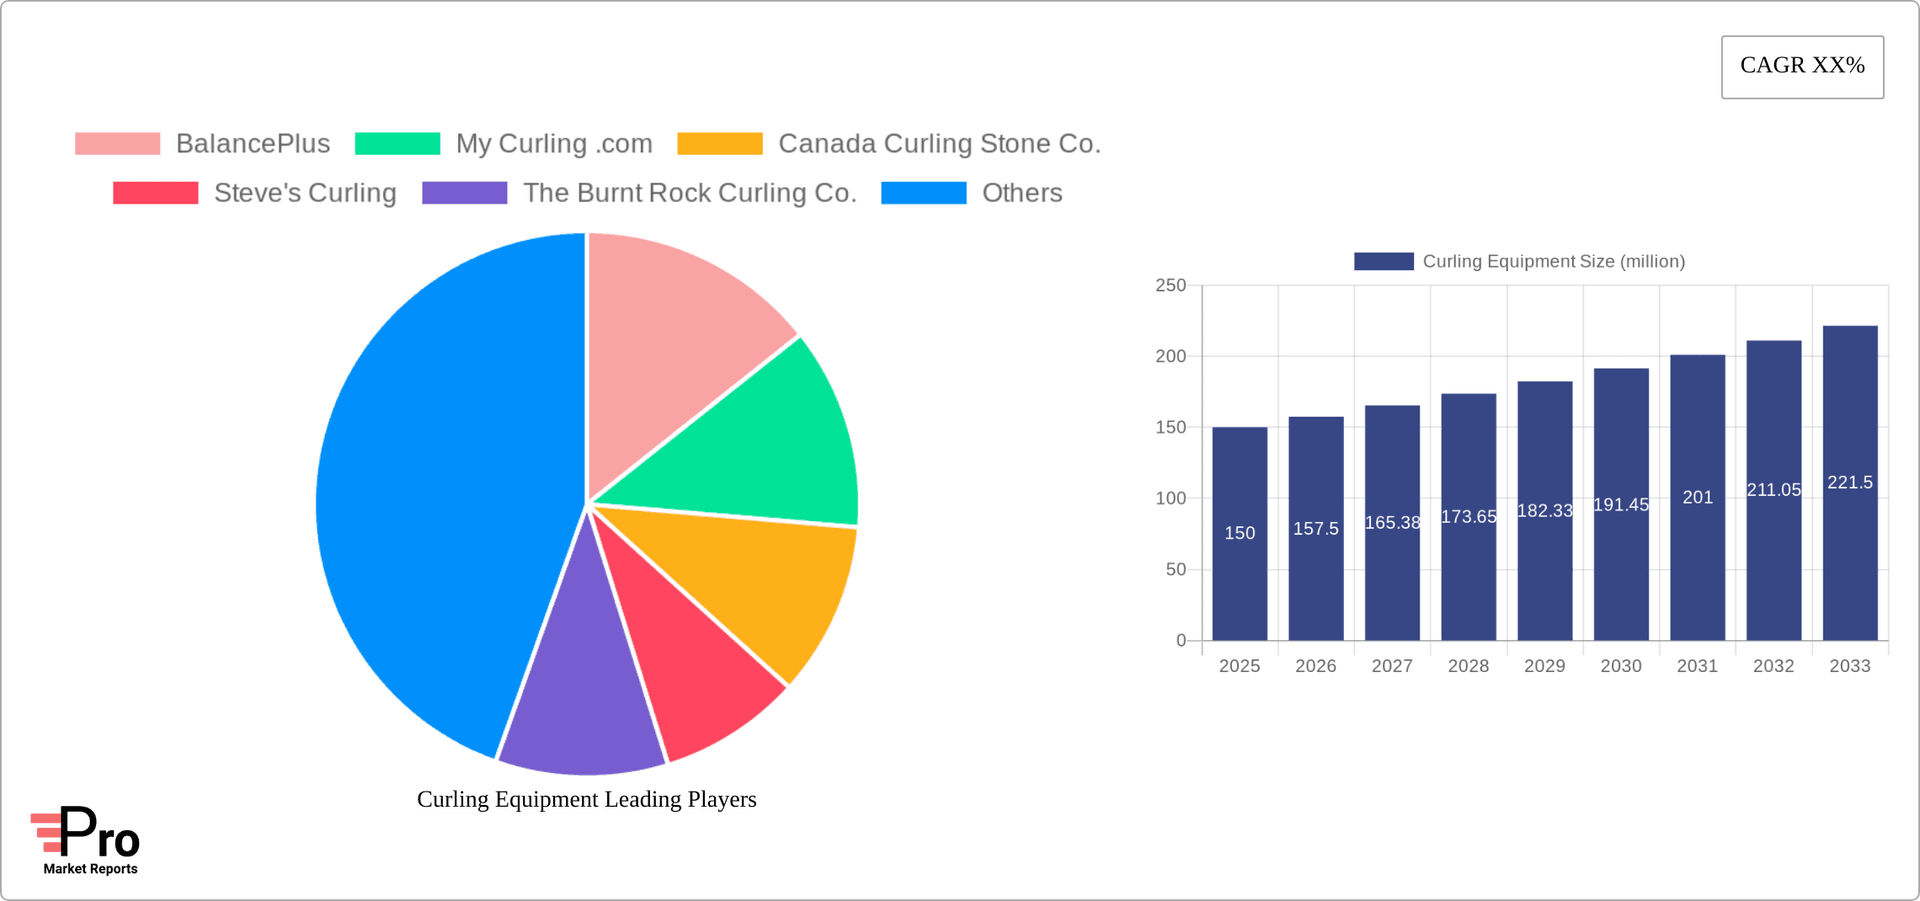Click the Canada Curling Stone Co. orange swatch
The width and height of the screenshot is (1920, 901).
(718, 143)
